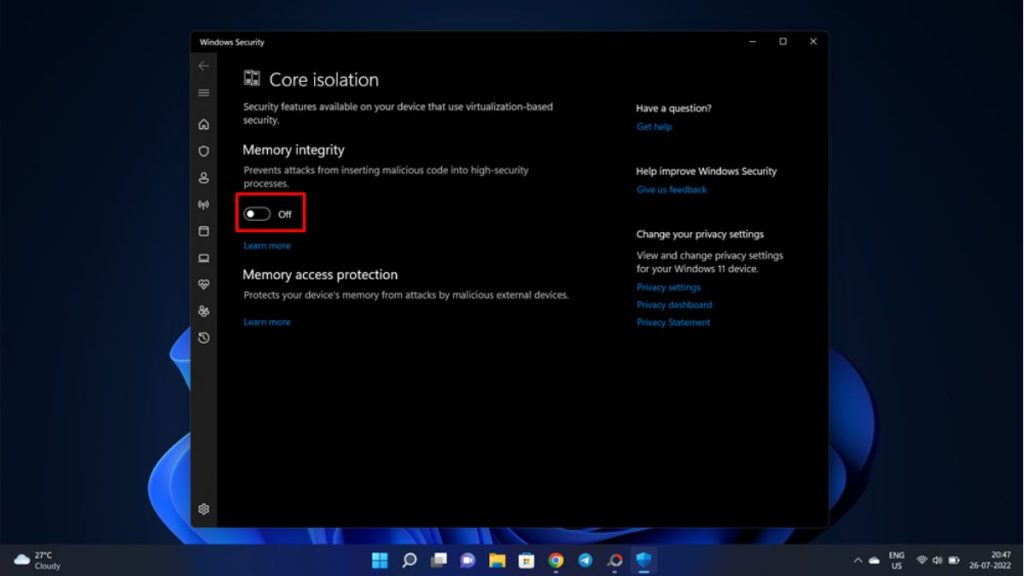Maximize the Windows Security window
The width and height of the screenshot is (1024, 576).
[x=782, y=41]
